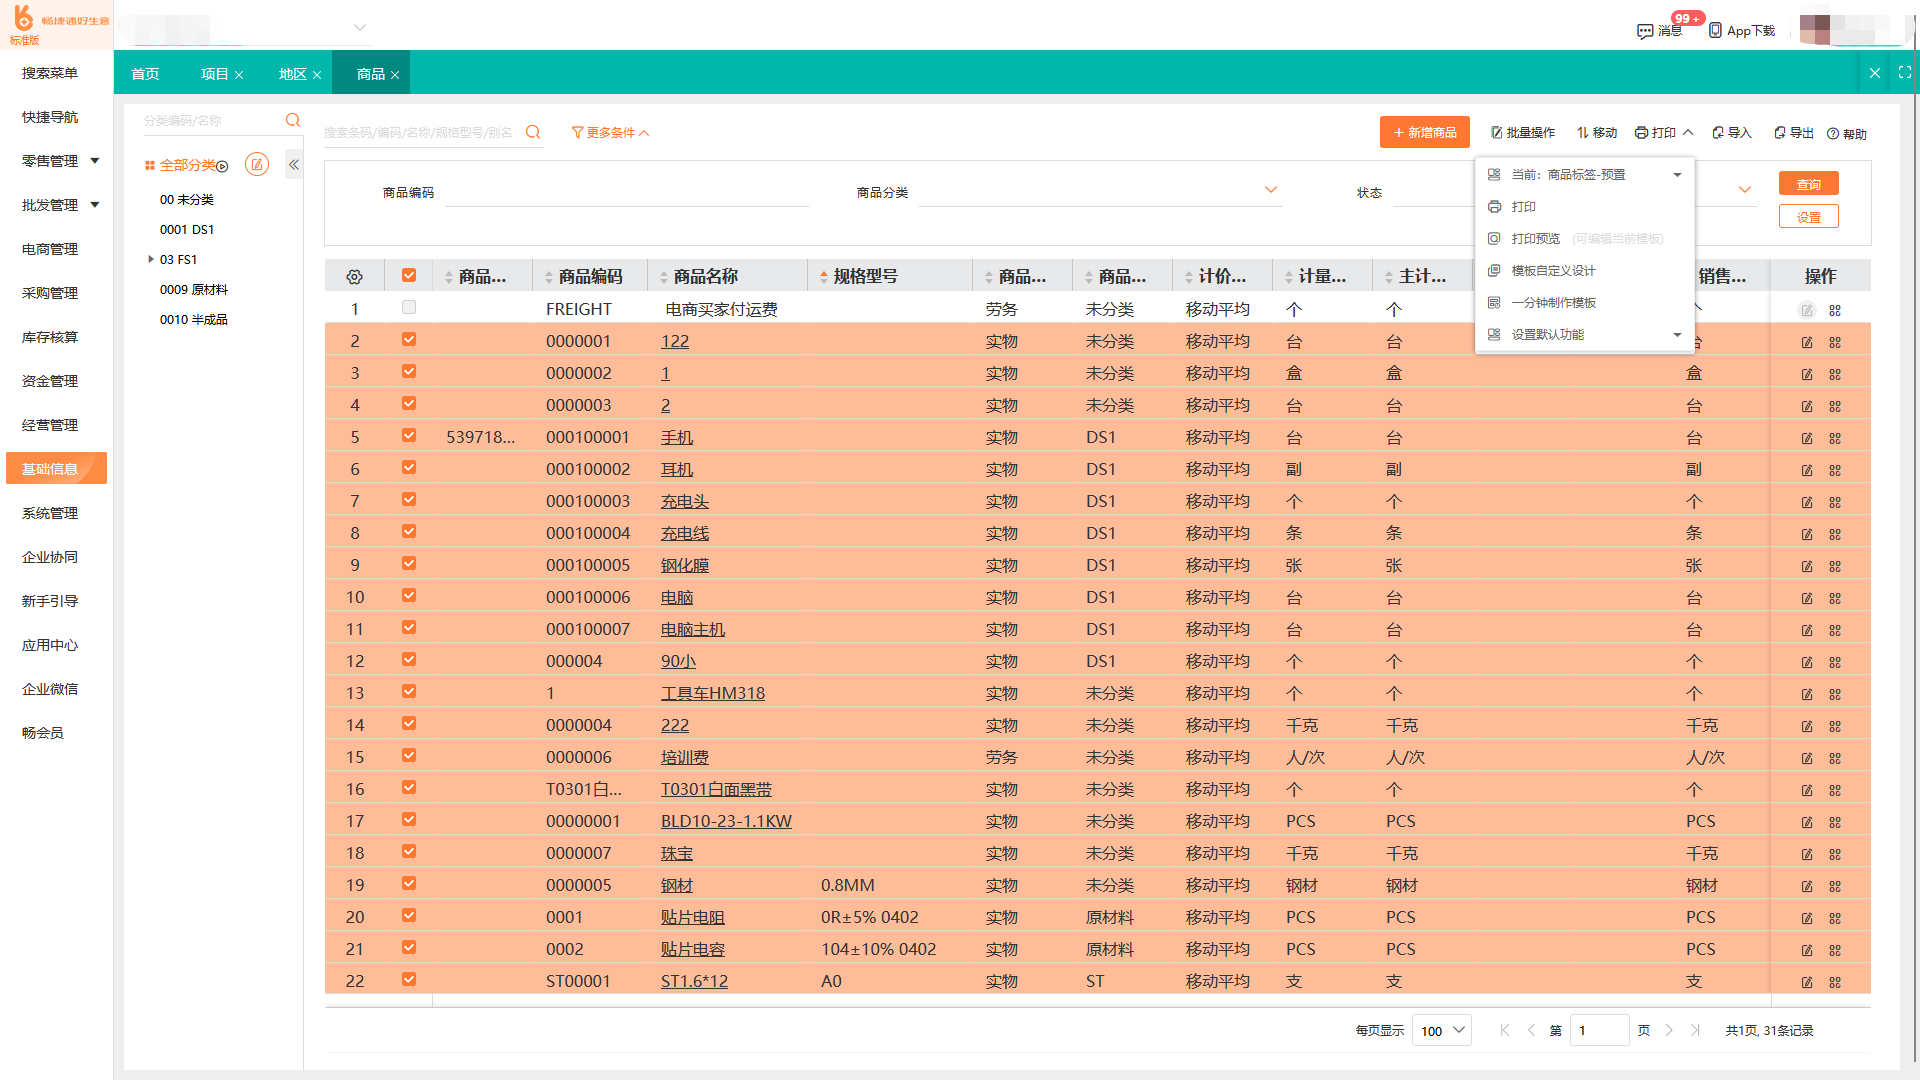1920x1080 pixels.
Task: Click the 设置 settings button
Action: (1808, 216)
